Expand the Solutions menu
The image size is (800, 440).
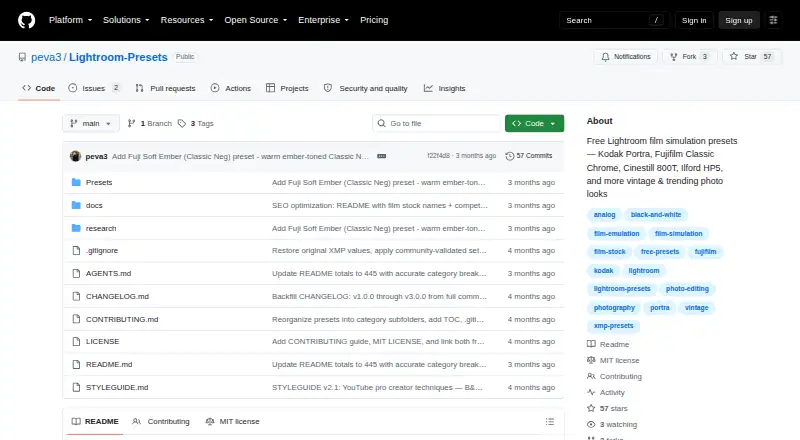coord(126,20)
